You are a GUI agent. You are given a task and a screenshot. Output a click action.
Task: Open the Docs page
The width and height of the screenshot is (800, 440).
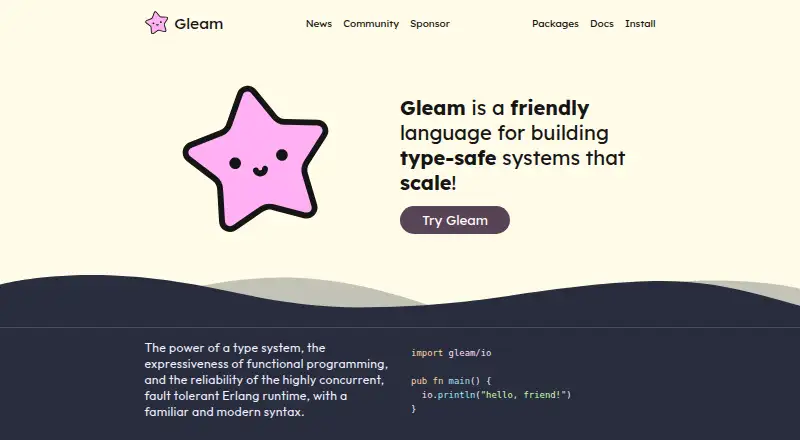(x=602, y=23)
